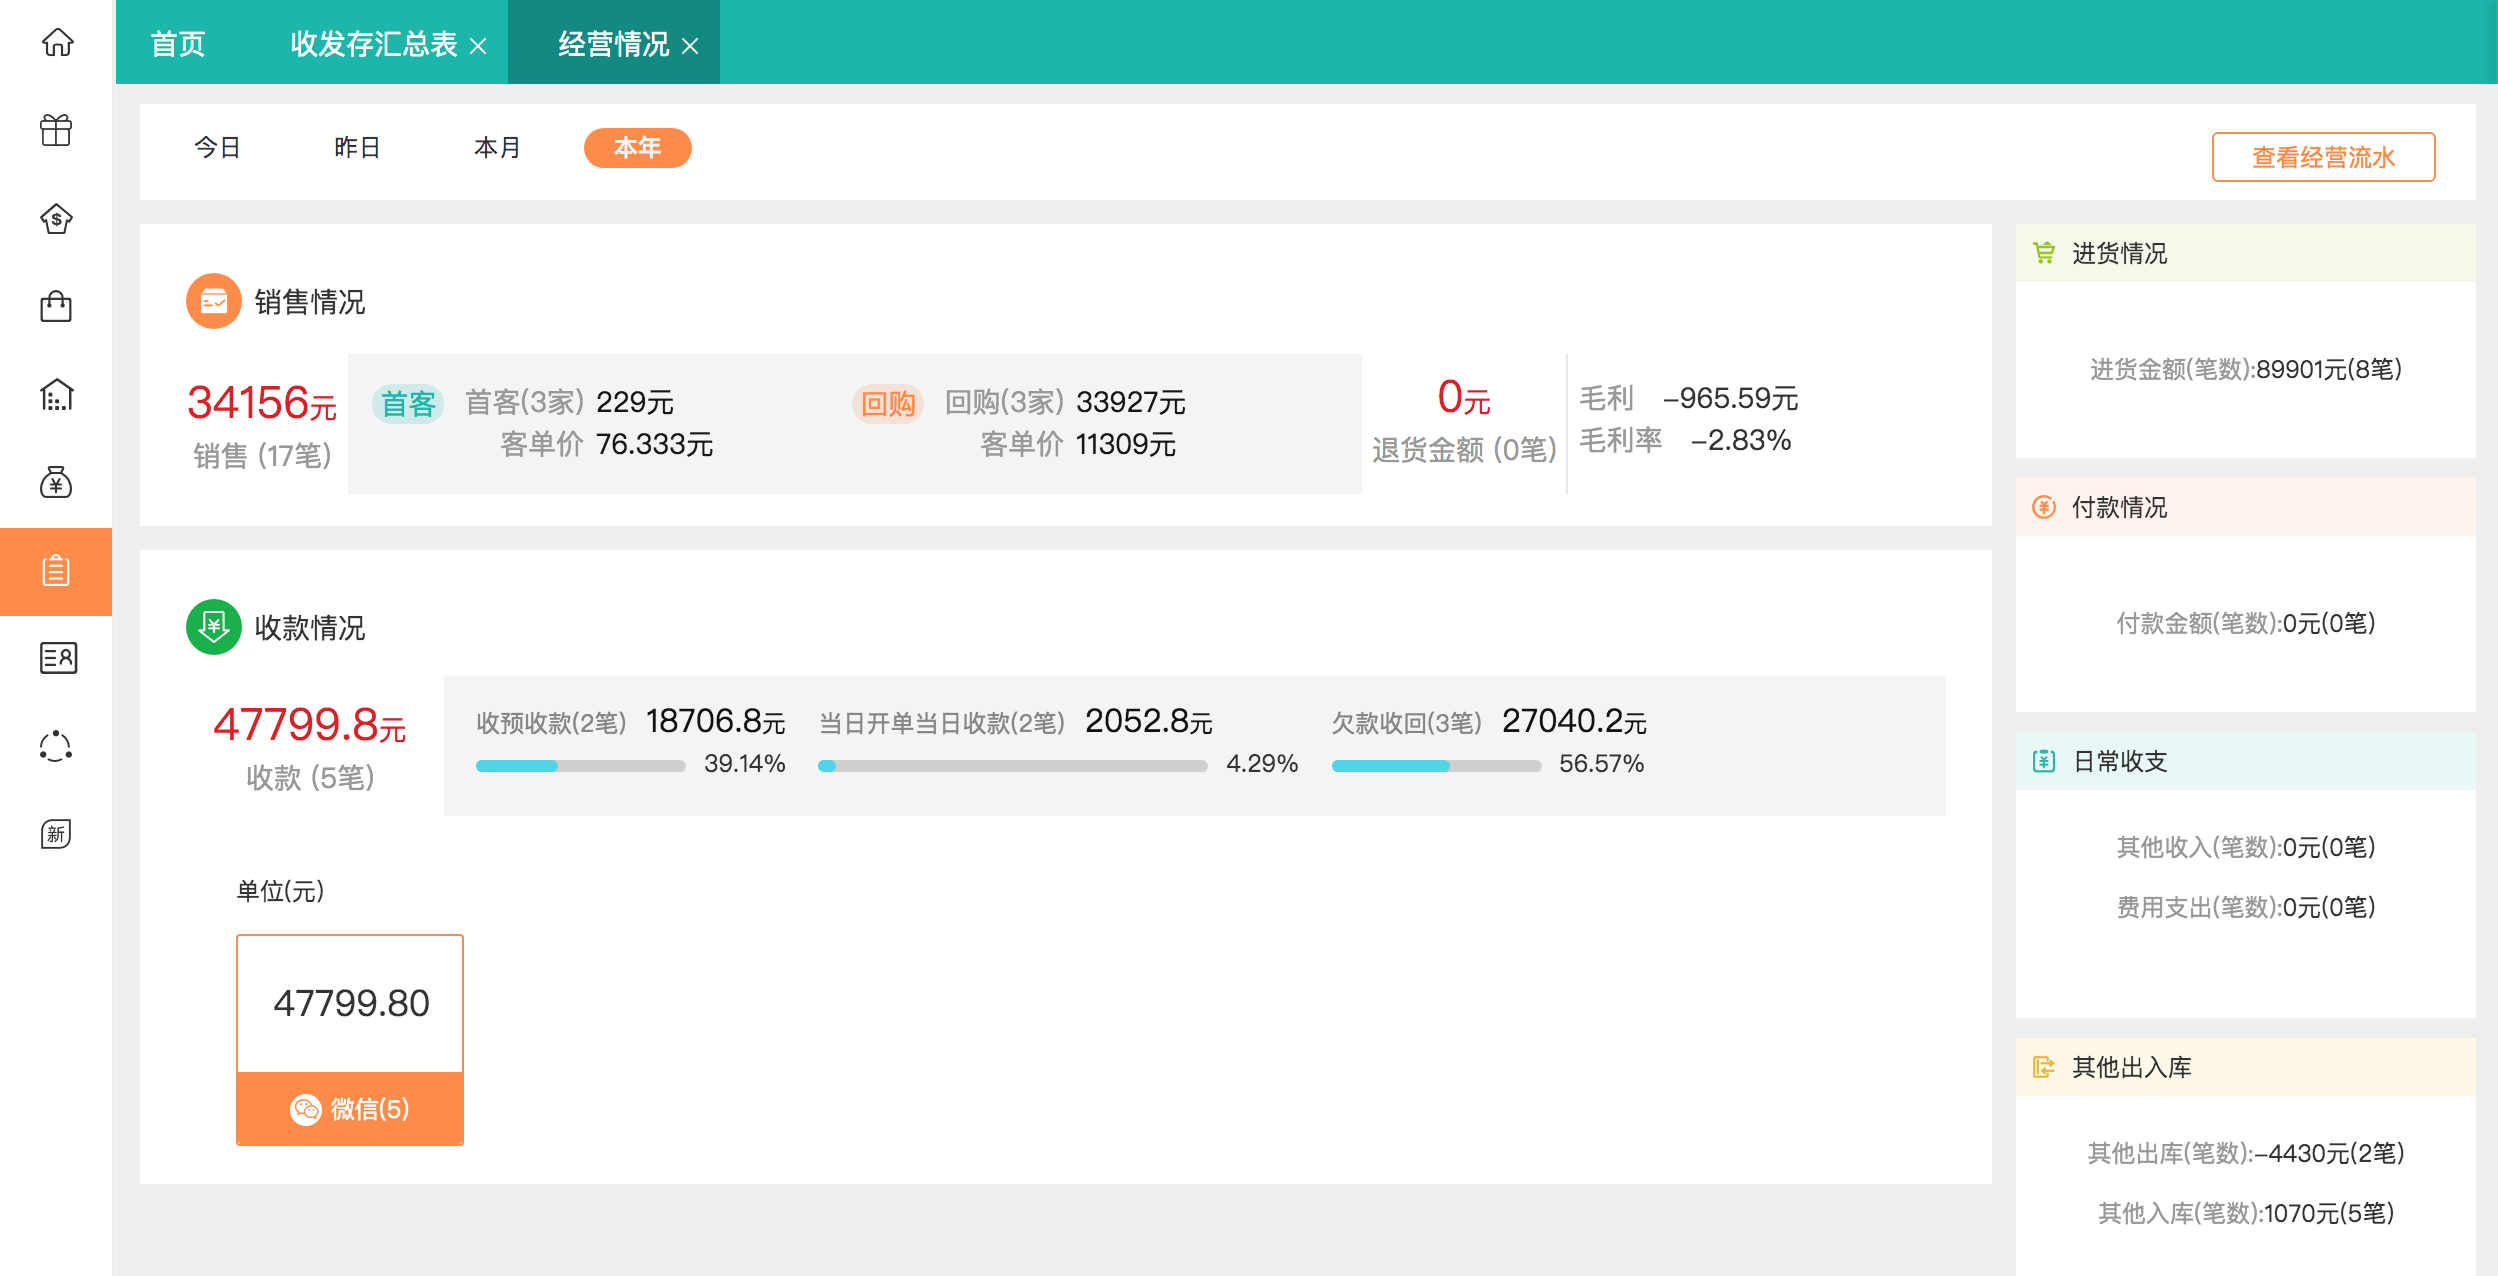Click the sales situation envelope icon
2498x1276 pixels.
pyautogui.click(x=212, y=299)
